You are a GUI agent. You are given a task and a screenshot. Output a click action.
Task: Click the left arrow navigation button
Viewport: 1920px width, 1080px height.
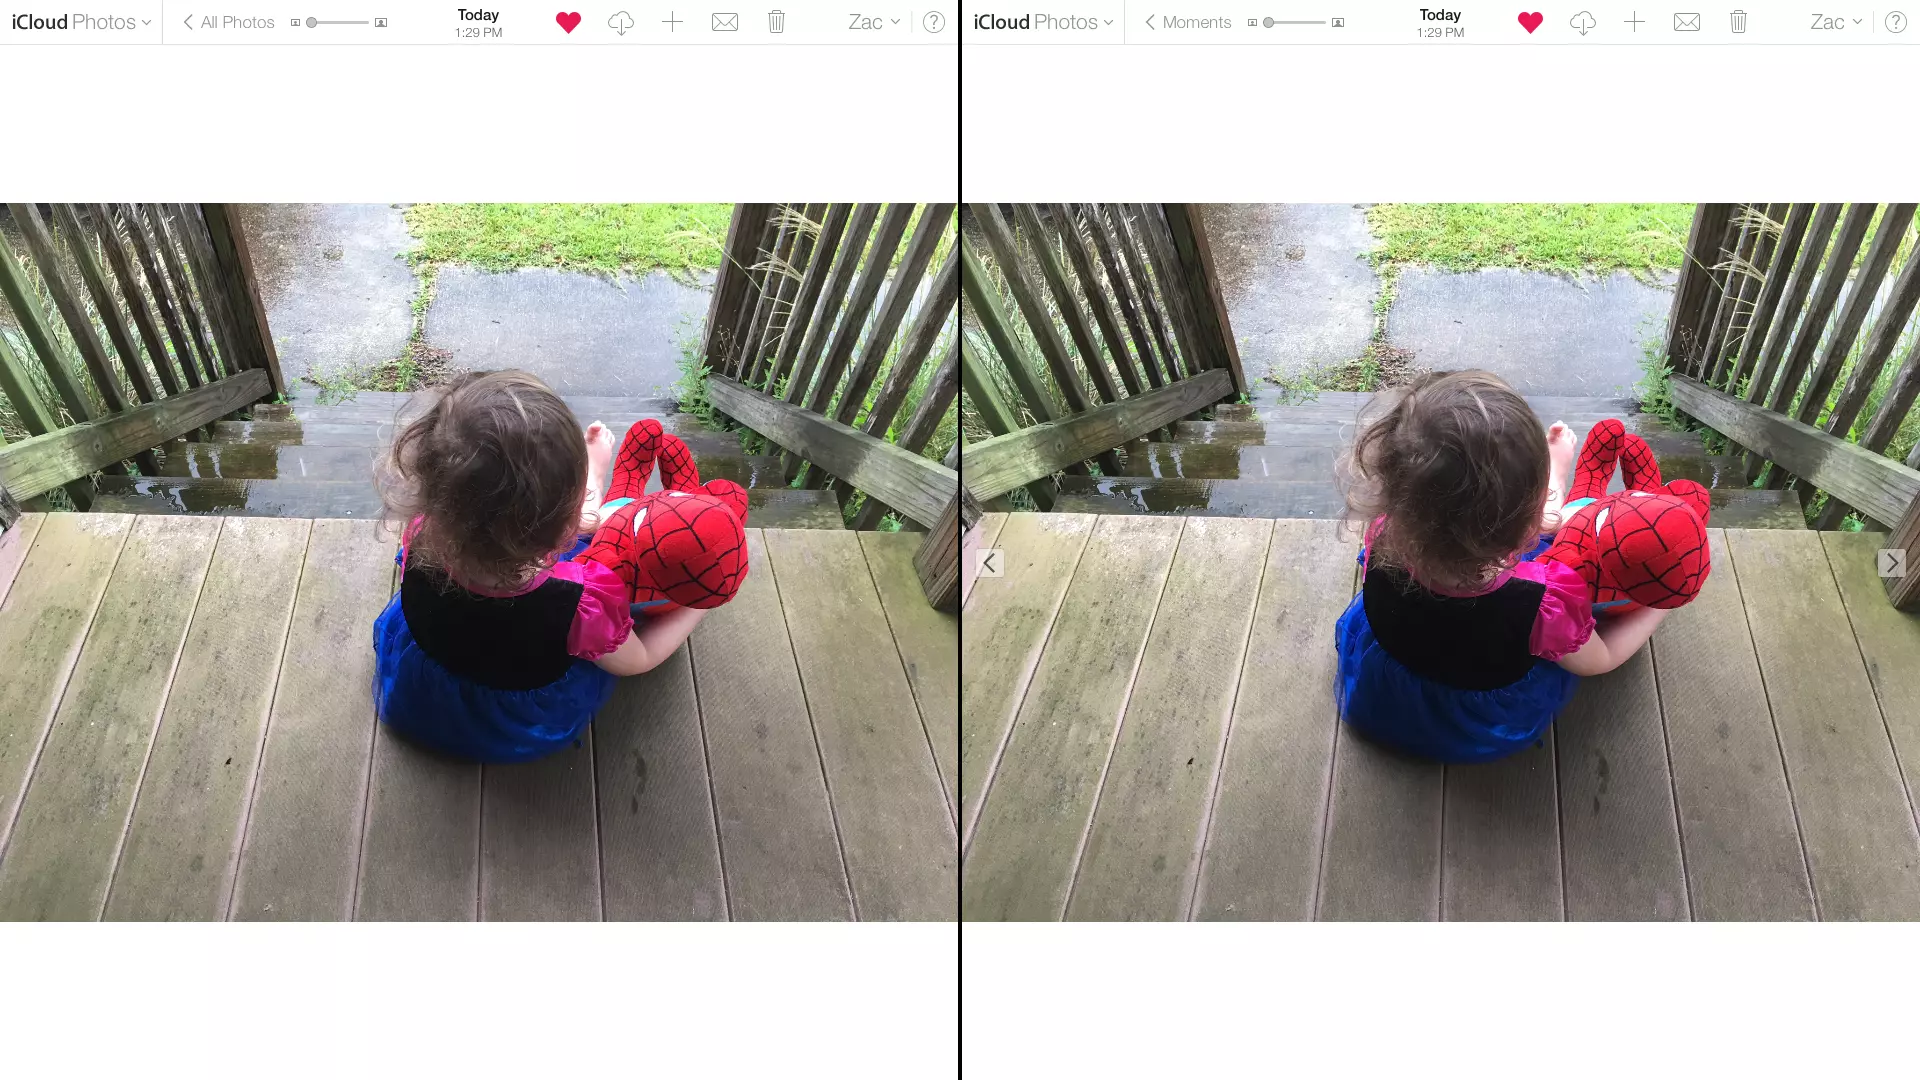point(989,563)
